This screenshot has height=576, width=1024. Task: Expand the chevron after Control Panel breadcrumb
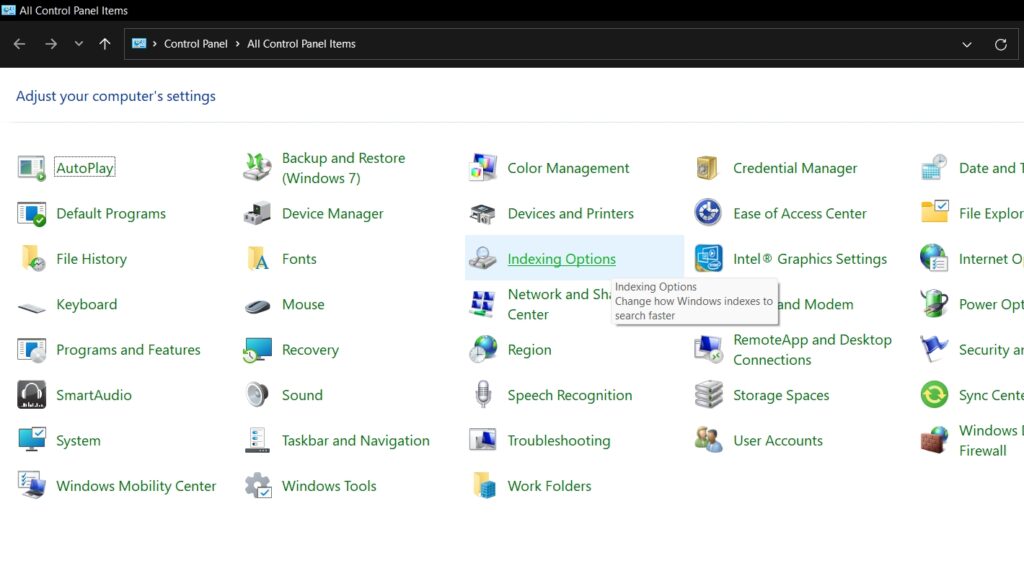click(238, 44)
